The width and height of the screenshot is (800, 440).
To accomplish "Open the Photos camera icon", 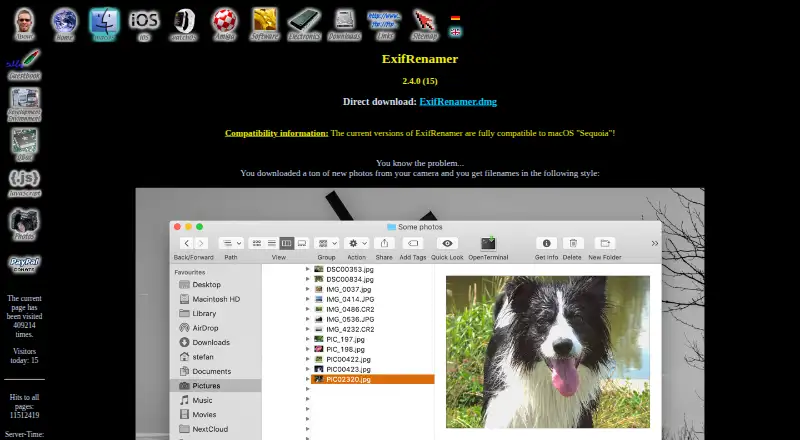I will click(x=24, y=224).
